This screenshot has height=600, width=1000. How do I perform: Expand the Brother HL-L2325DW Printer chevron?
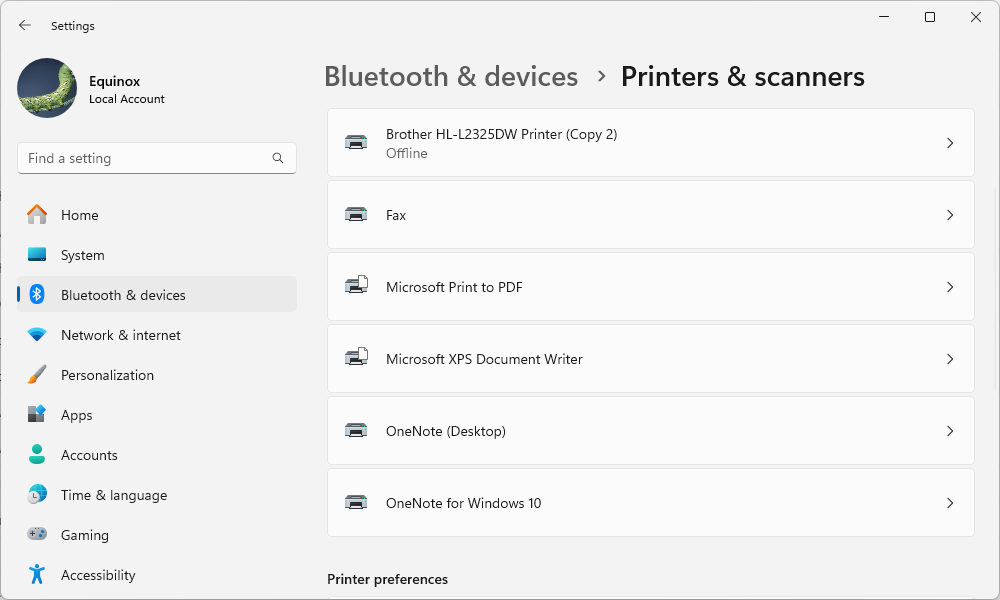pos(950,143)
